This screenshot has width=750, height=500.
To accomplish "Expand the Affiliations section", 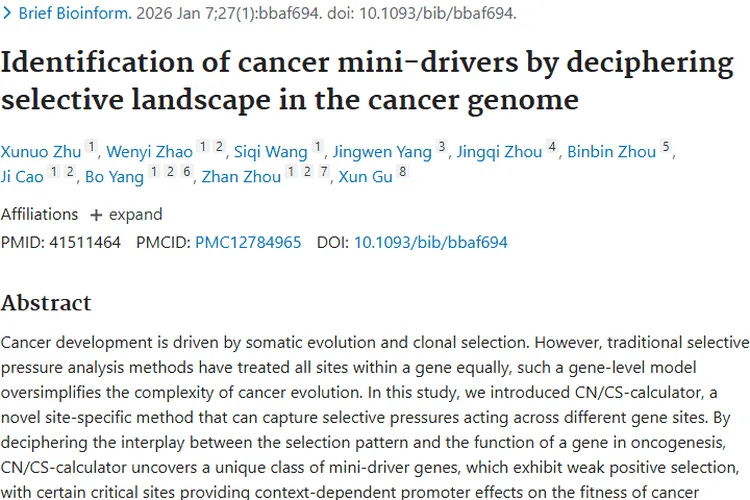I will (x=126, y=214).
